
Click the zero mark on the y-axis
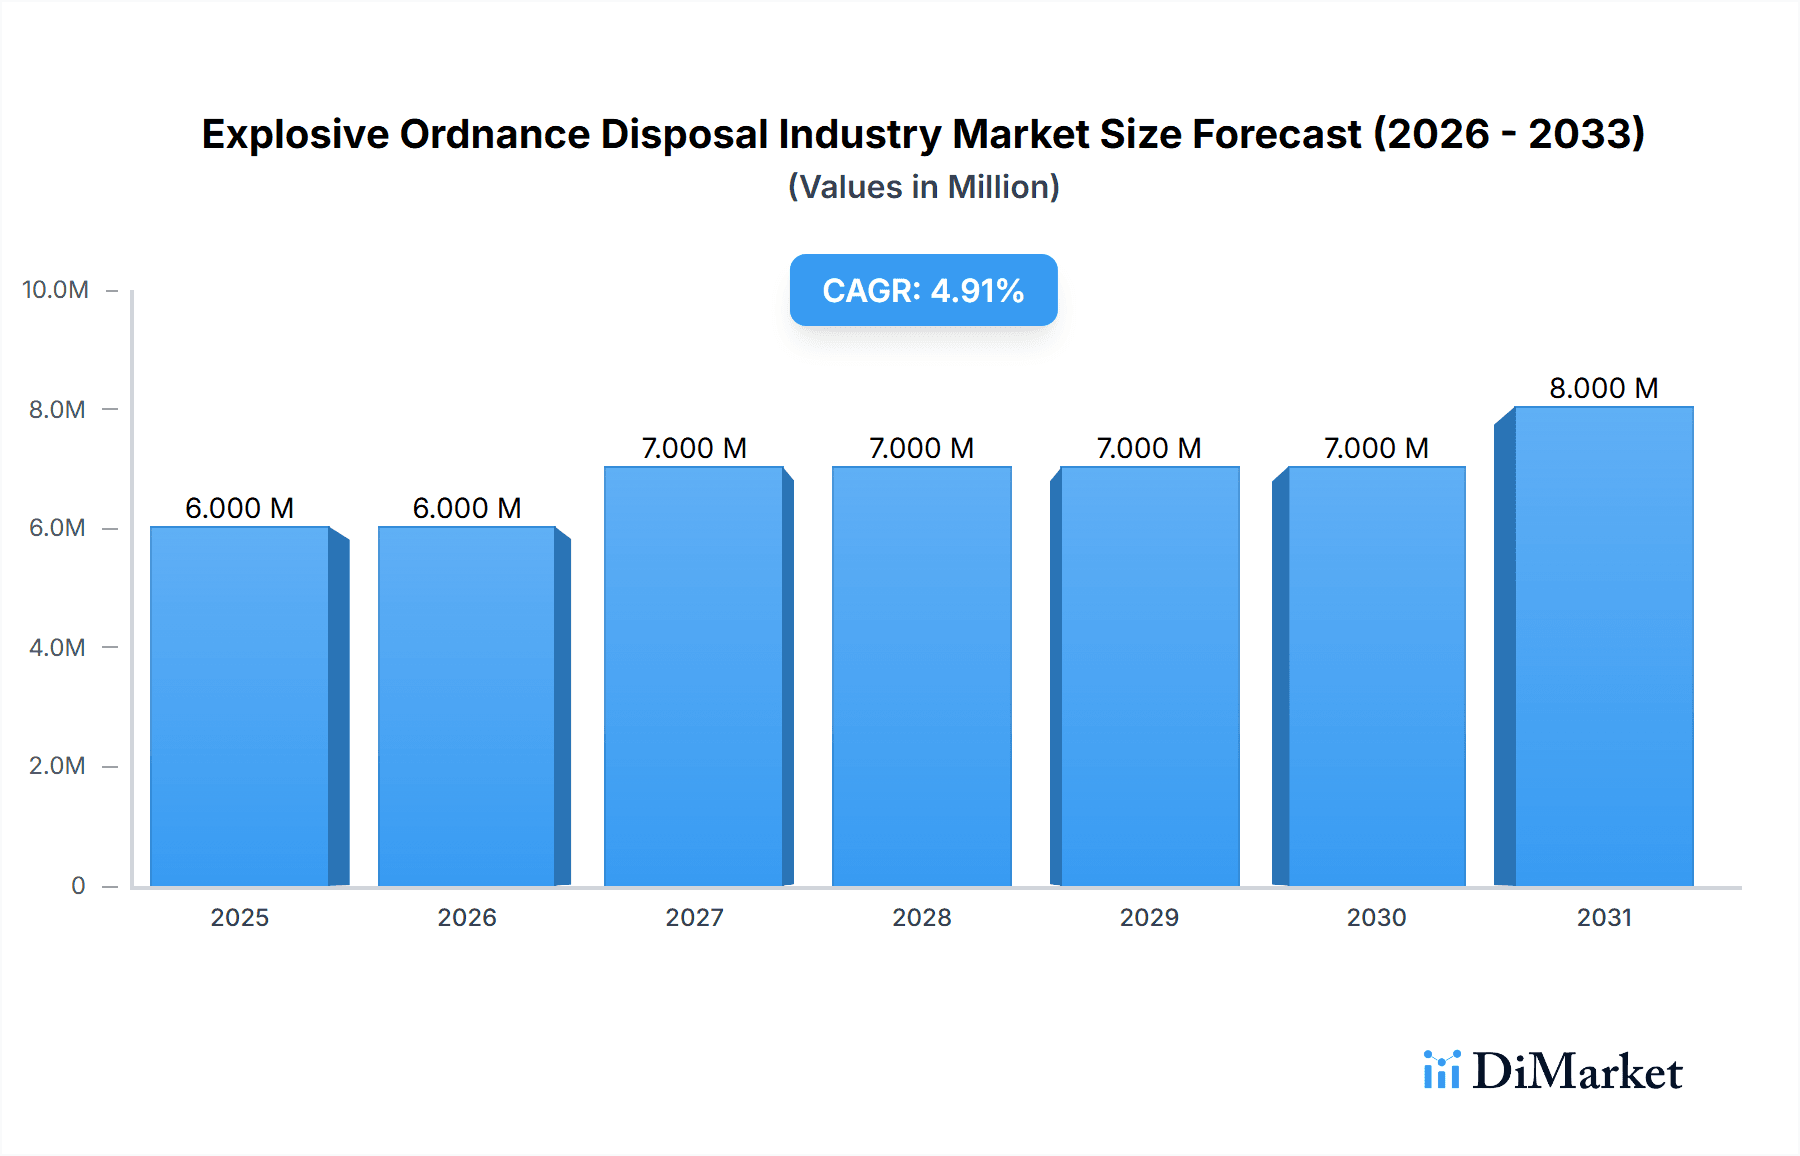76,885
